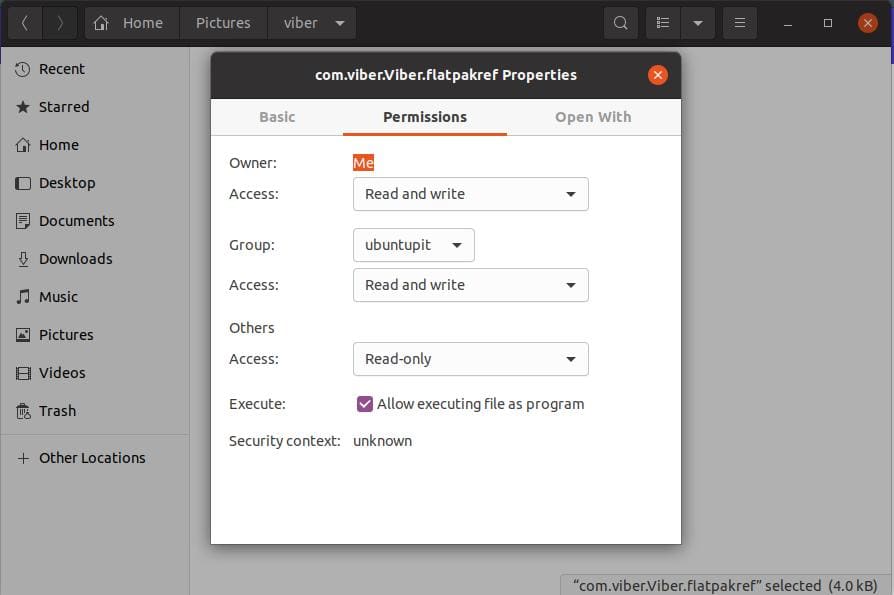Untick Allow executing file as program
Image resolution: width=894 pixels, height=595 pixels.
364,404
